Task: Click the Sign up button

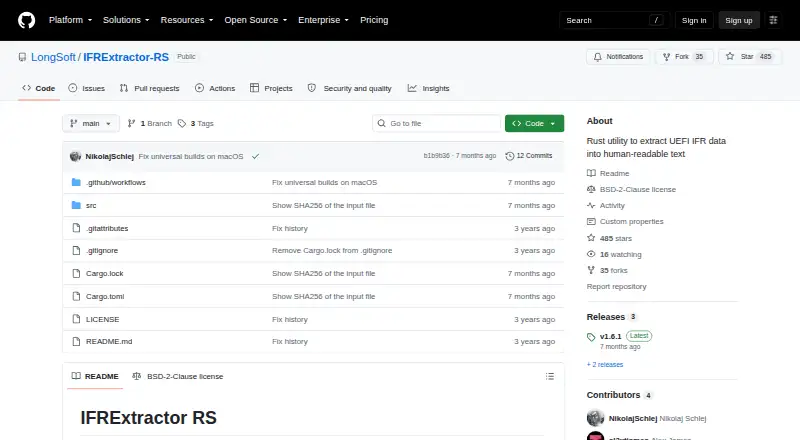Action: coord(739,20)
